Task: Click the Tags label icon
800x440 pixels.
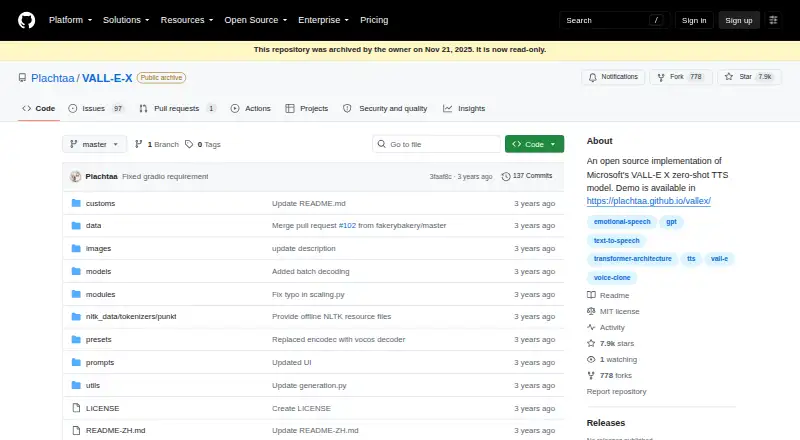Action: click(x=189, y=144)
